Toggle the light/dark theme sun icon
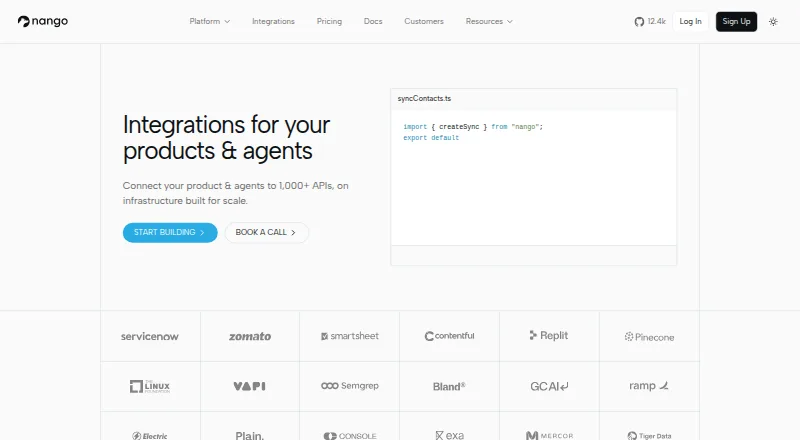This screenshot has height=440, width=800. point(773,21)
